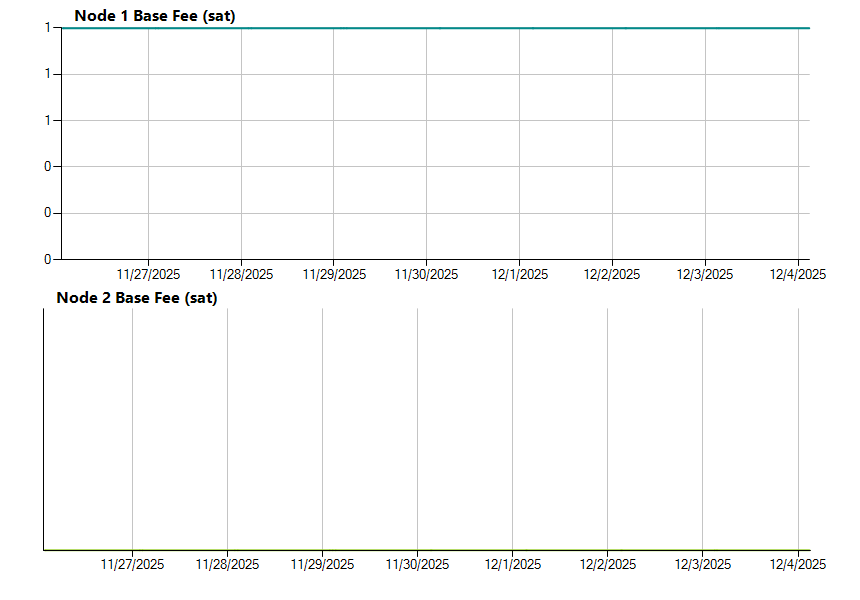Select 11/28/2025 date under Node 2 chart

(227, 565)
